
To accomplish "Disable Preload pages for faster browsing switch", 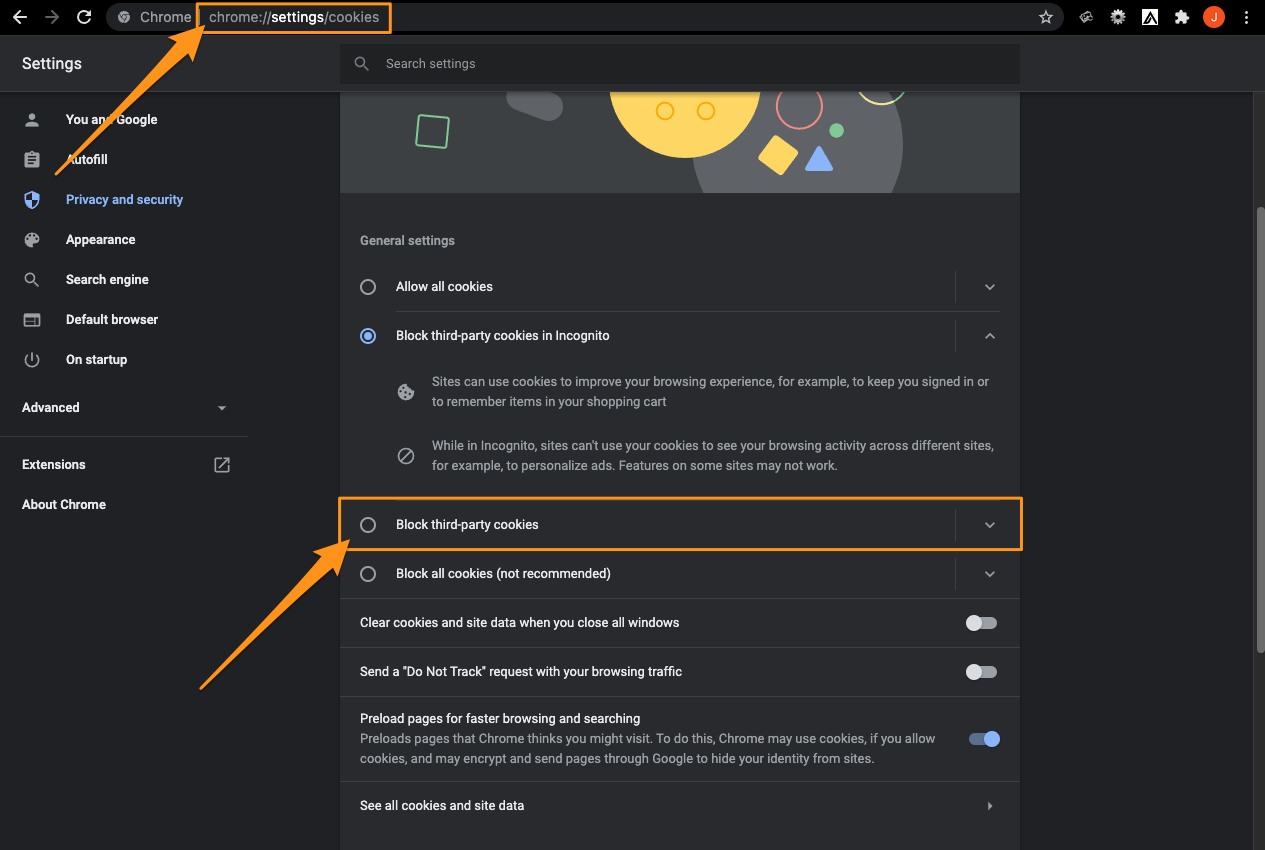I will pyautogui.click(x=984, y=739).
